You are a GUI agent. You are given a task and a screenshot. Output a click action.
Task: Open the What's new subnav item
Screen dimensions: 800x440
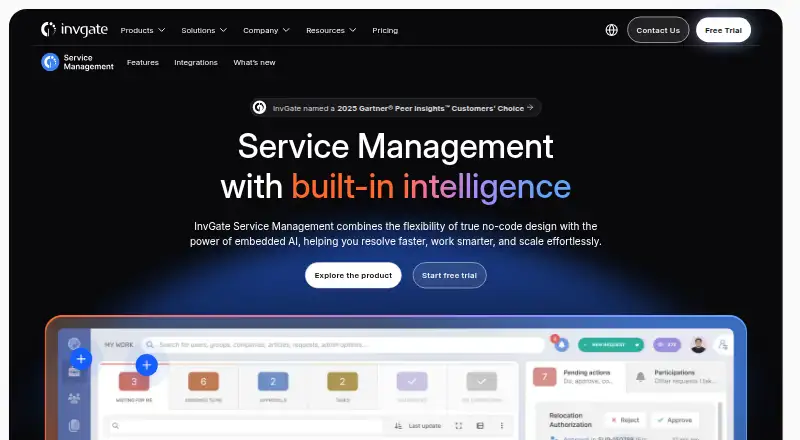[254, 62]
